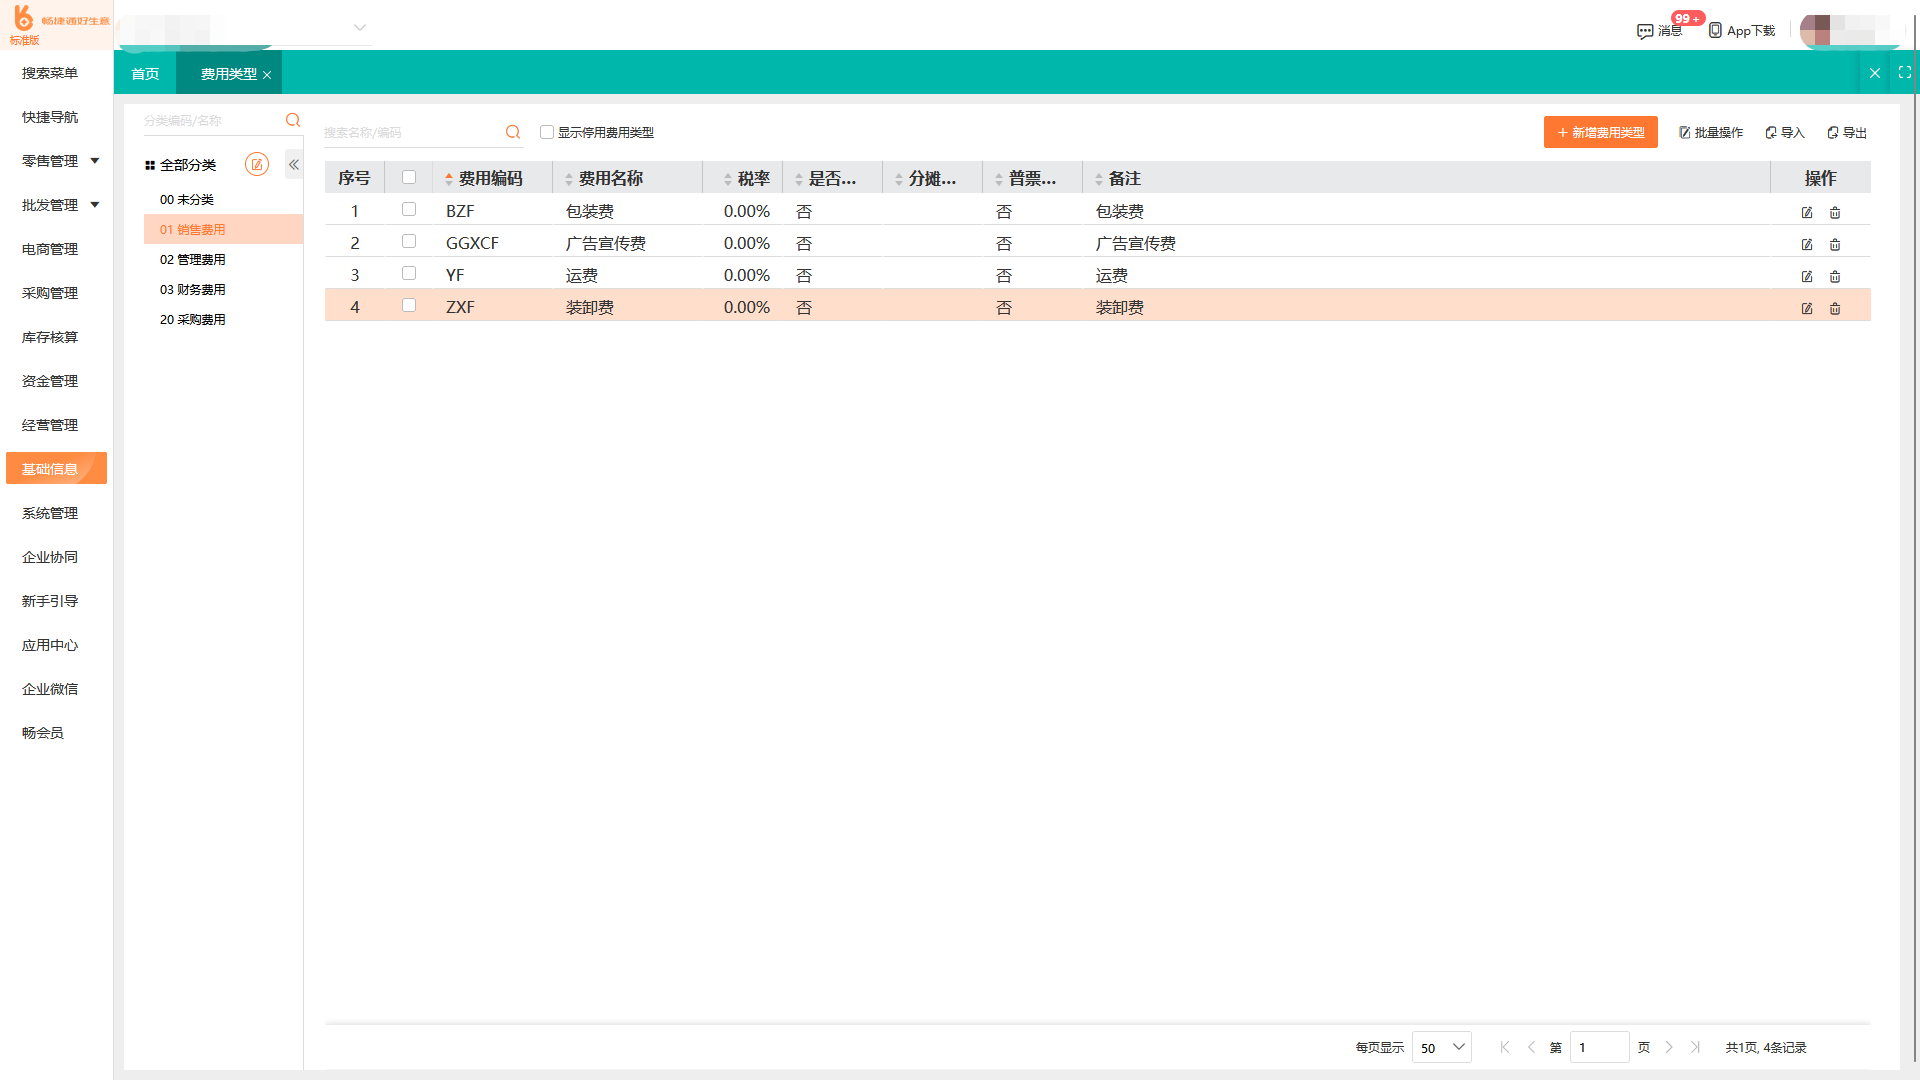The width and height of the screenshot is (1920, 1080).
Task: Click import 导入 icon button
Action: click(x=1787, y=131)
